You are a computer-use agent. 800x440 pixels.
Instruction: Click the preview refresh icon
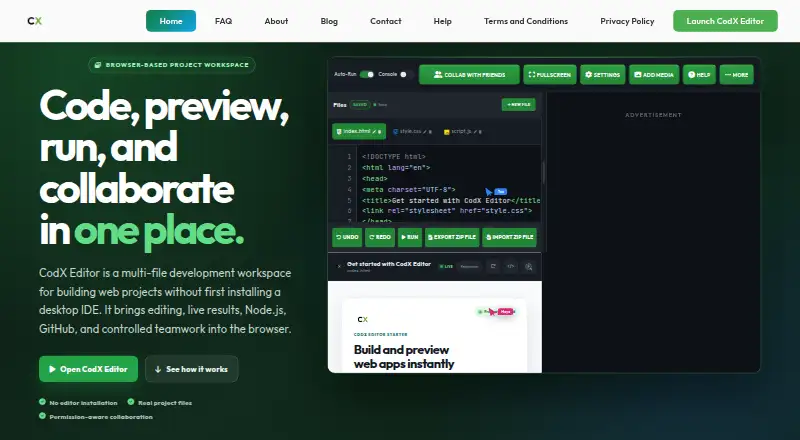click(x=493, y=266)
